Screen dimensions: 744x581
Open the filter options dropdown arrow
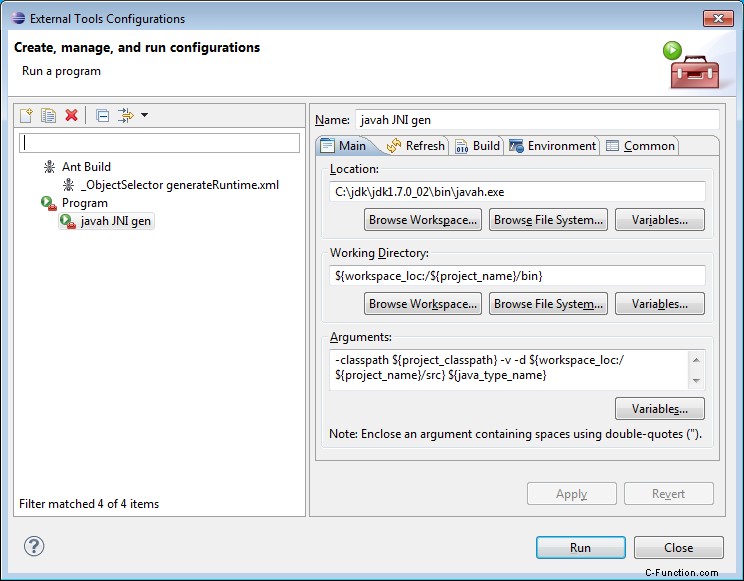144,115
